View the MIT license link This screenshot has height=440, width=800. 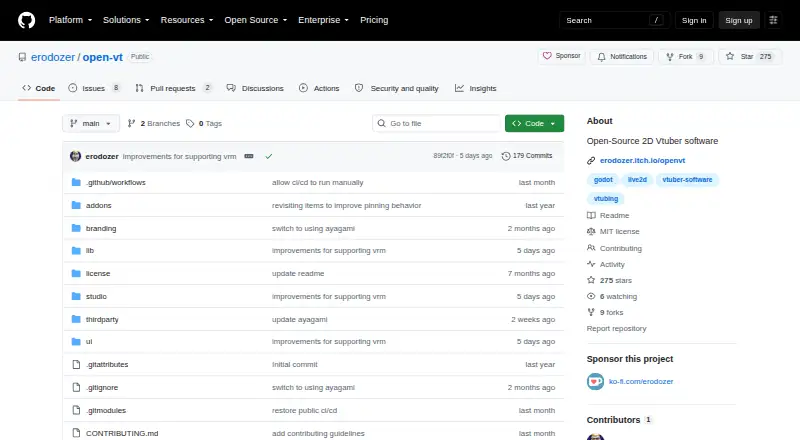[x=613, y=231]
